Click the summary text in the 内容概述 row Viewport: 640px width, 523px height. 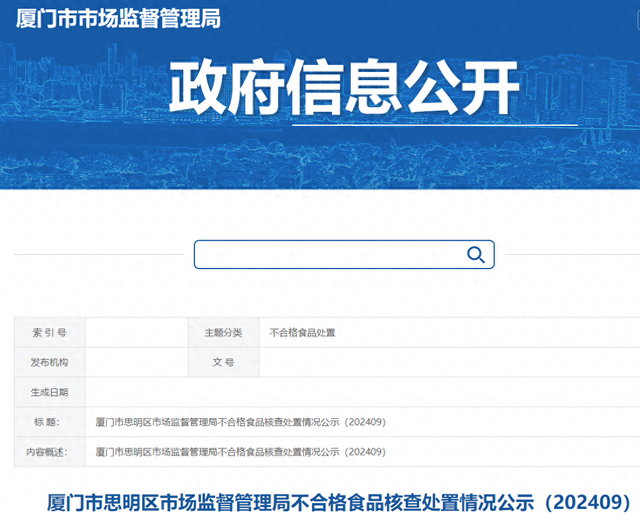(x=240, y=452)
